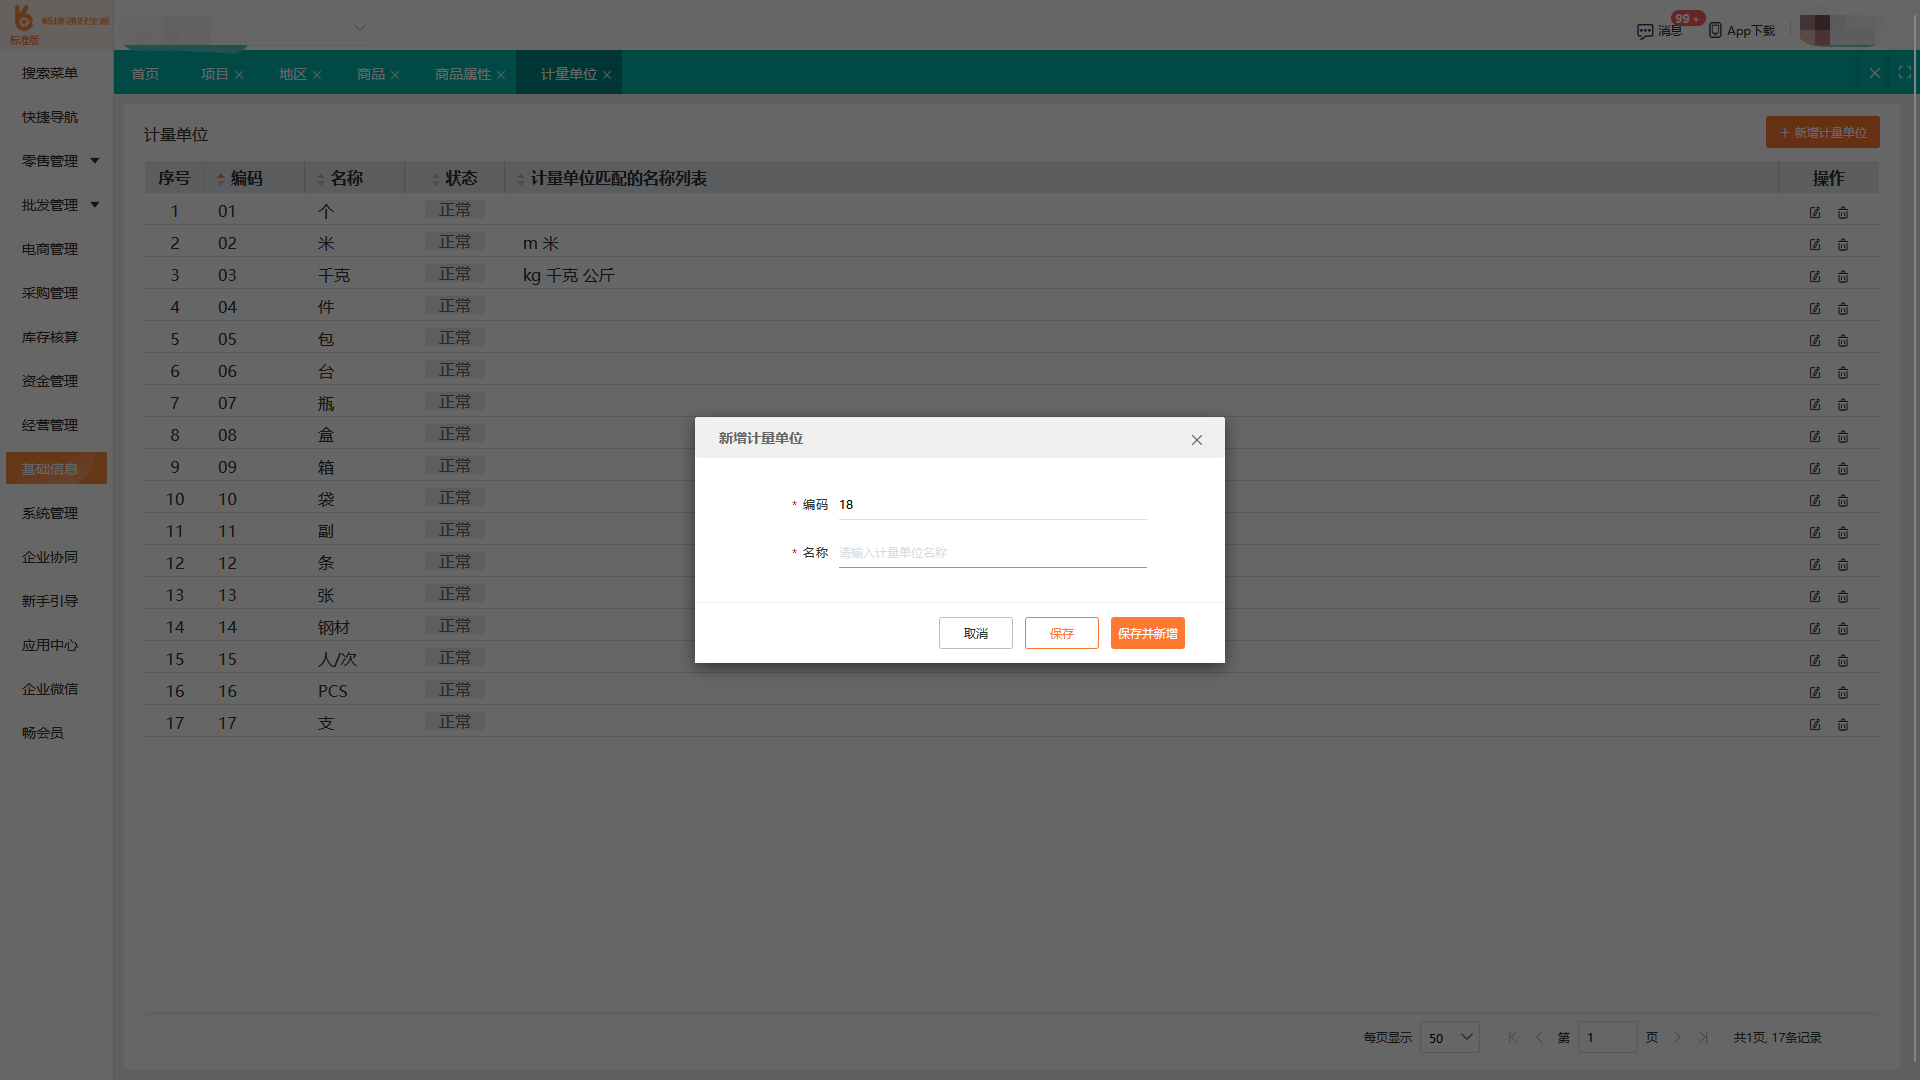The height and width of the screenshot is (1080, 1920).
Task: Click 取消 button in dialog
Action: click(976, 633)
